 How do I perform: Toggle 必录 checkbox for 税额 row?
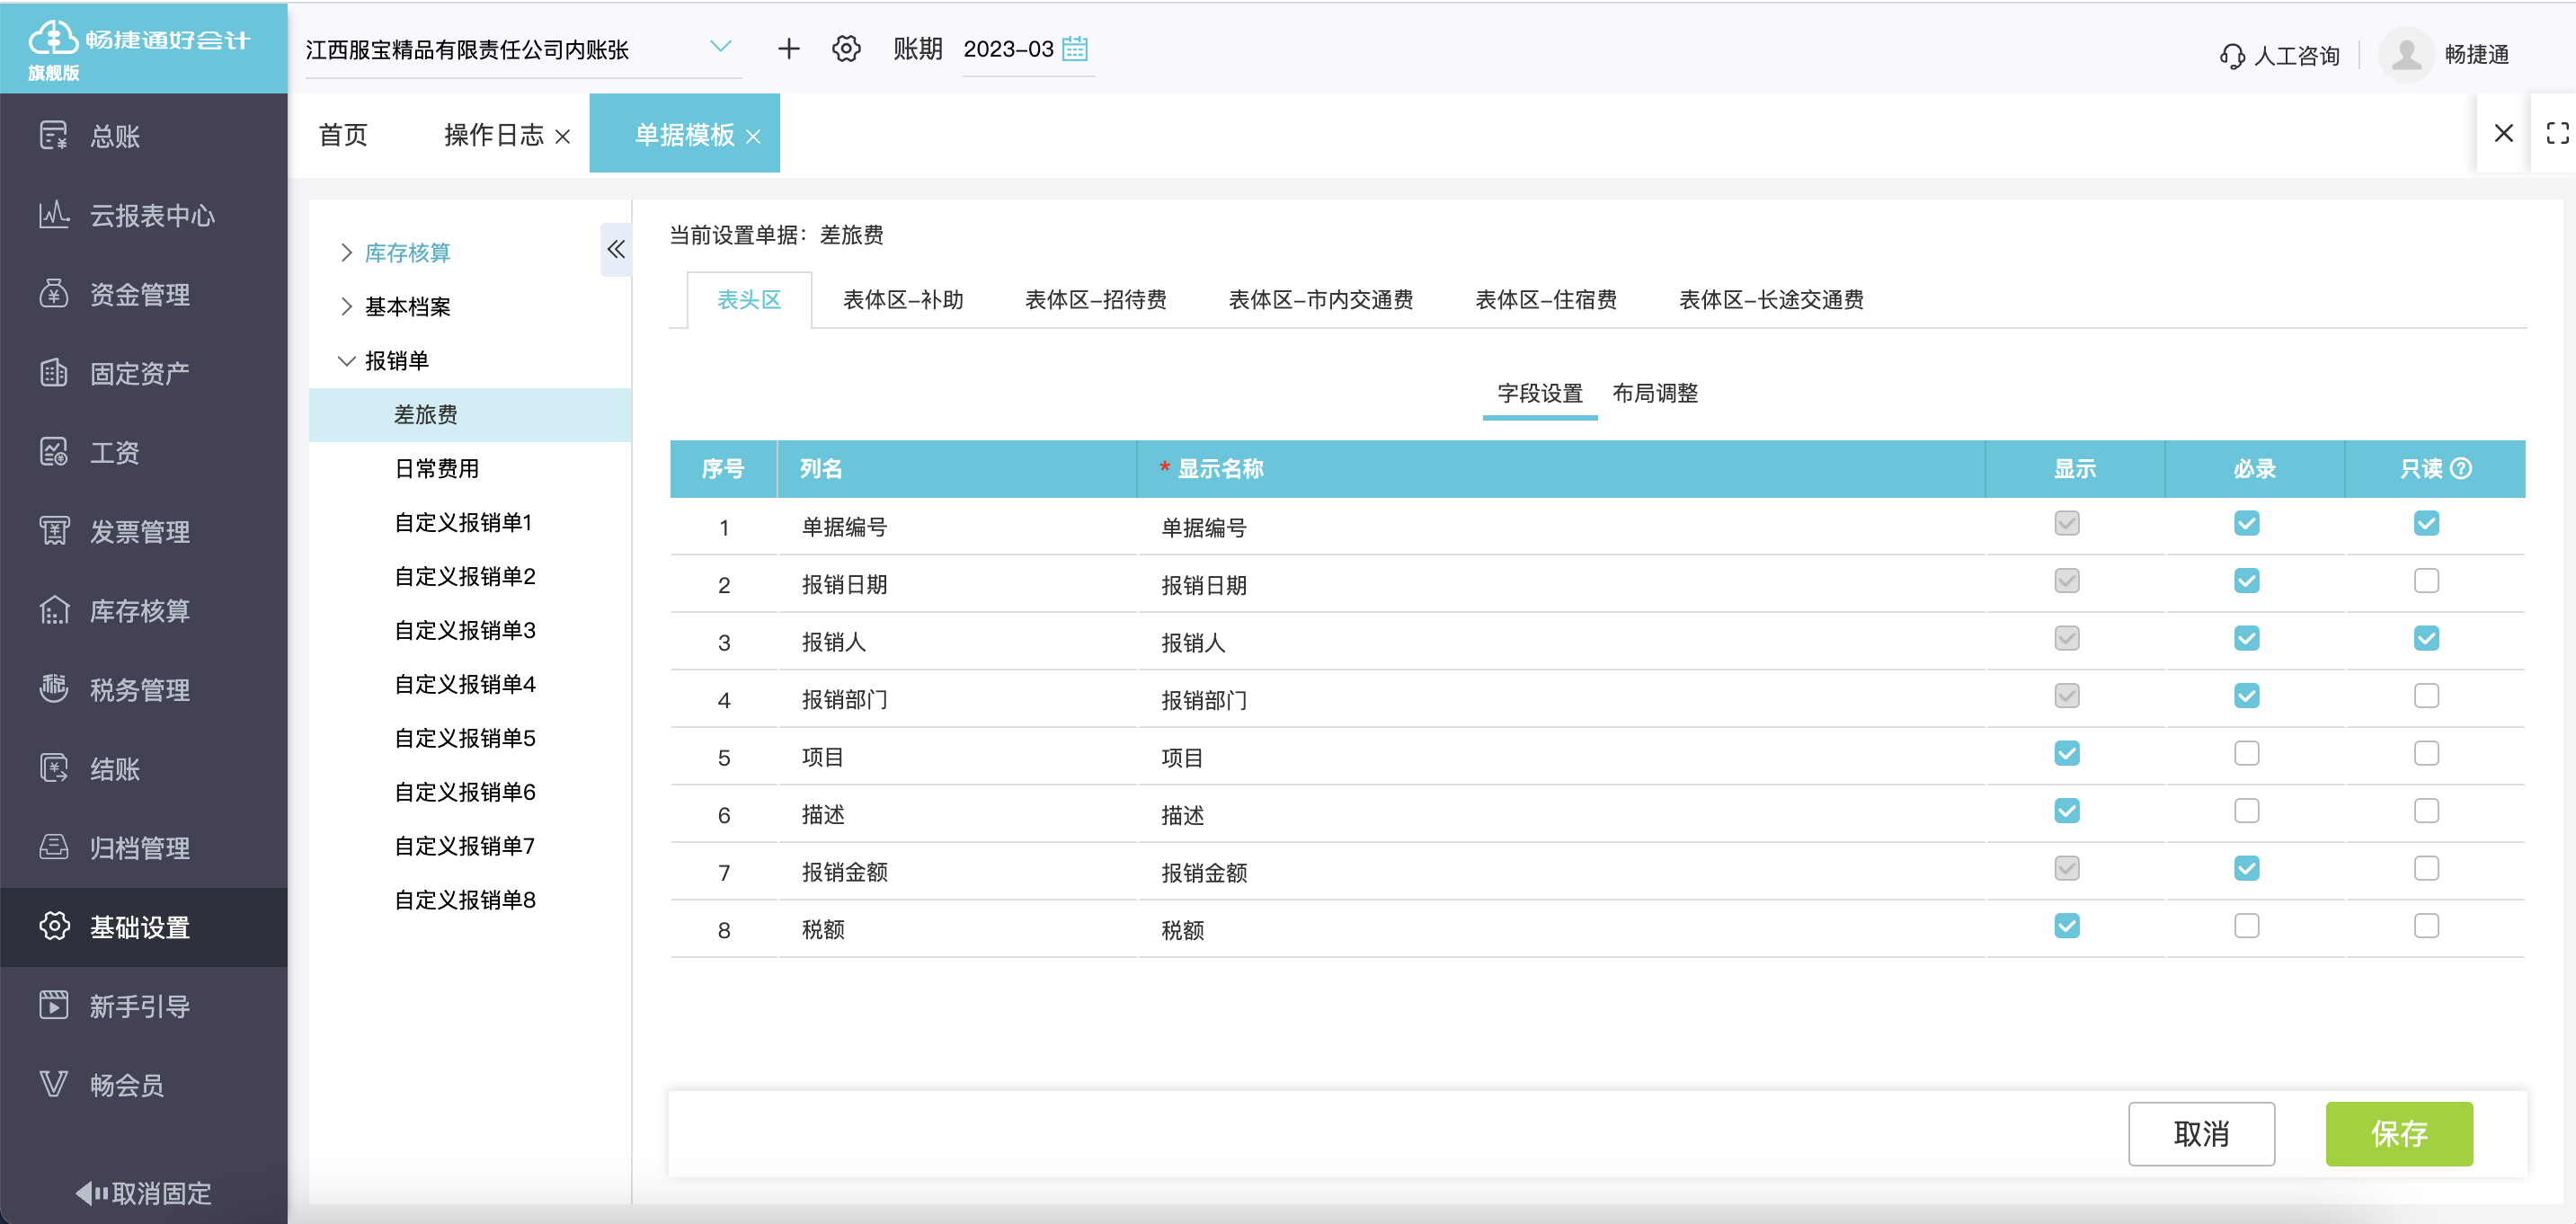pos(2246,928)
